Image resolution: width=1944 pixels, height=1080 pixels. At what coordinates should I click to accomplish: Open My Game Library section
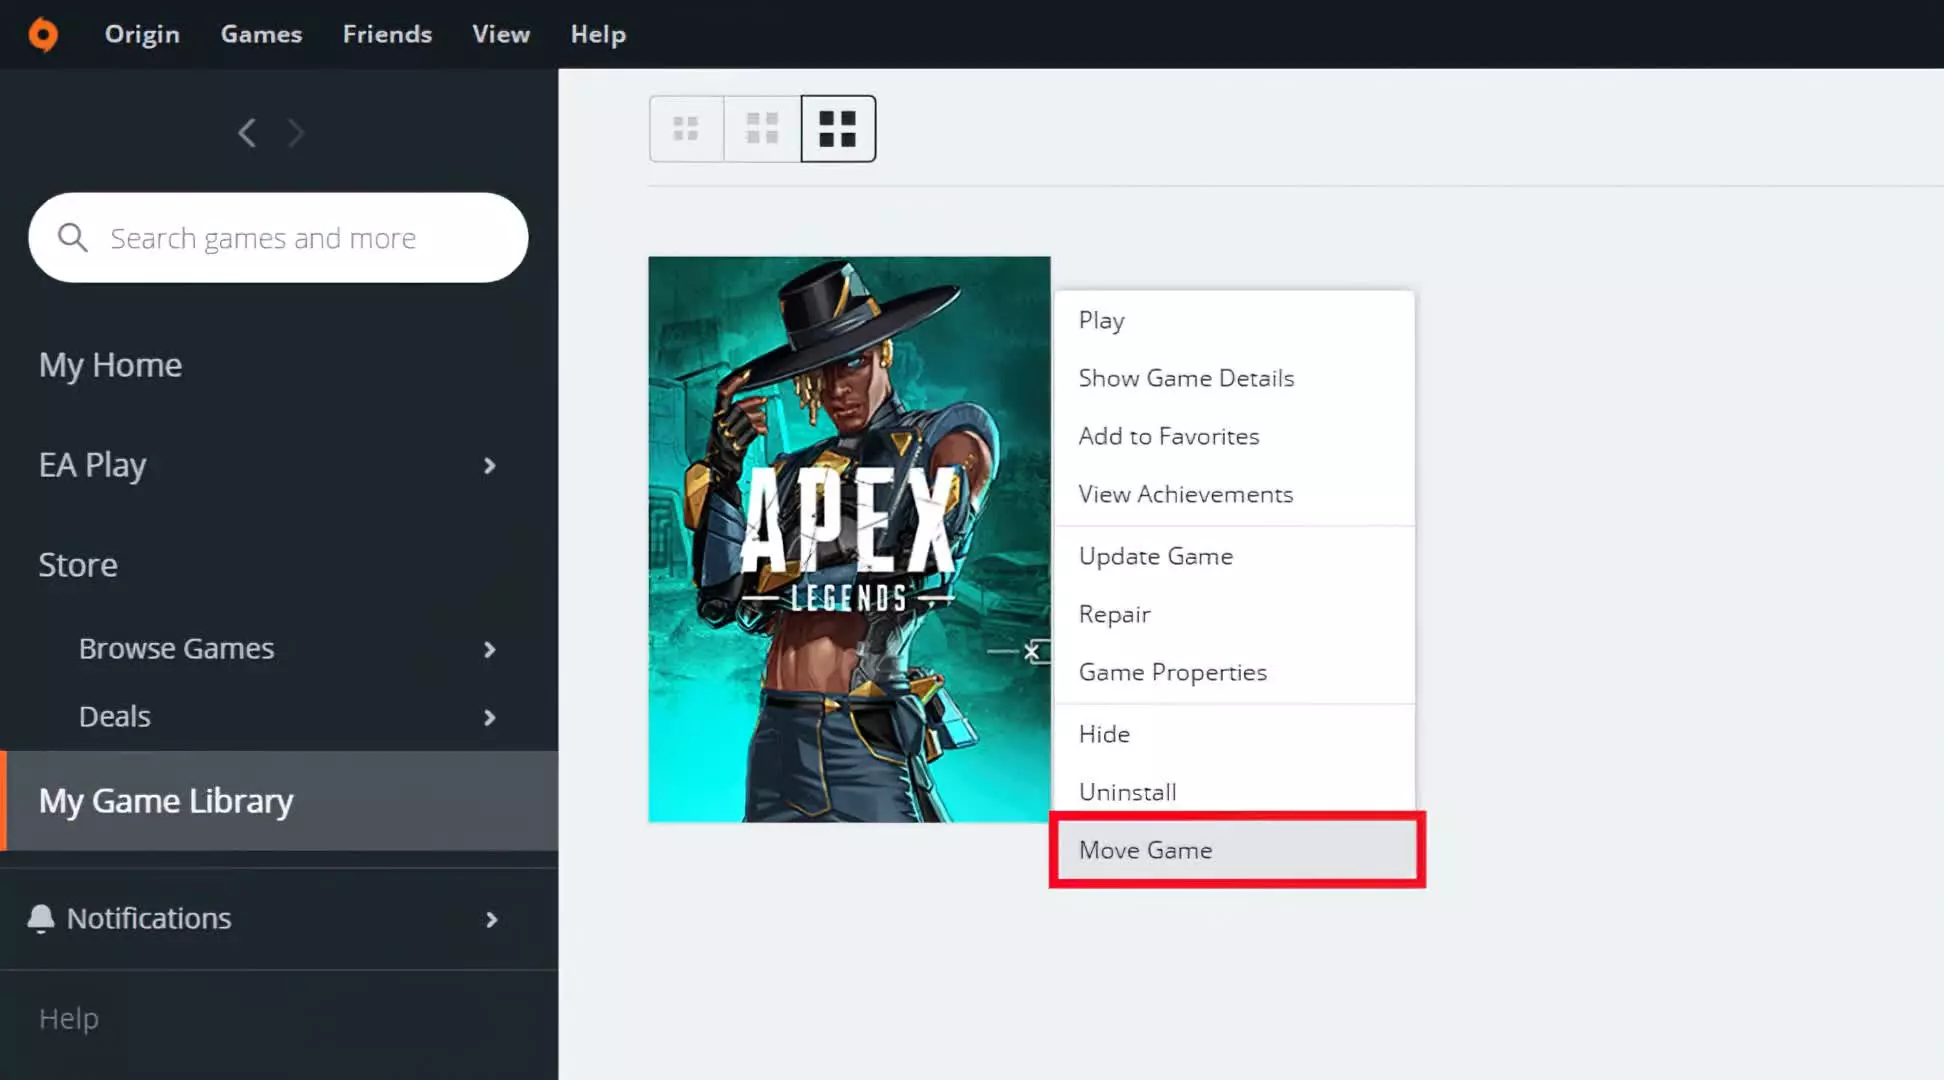(x=166, y=799)
